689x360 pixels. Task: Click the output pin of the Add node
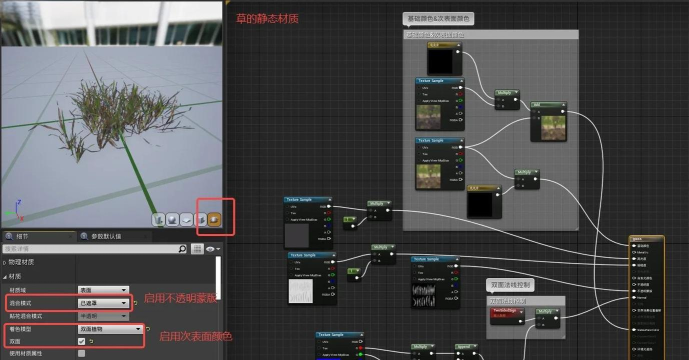pyautogui.click(x=563, y=112)
